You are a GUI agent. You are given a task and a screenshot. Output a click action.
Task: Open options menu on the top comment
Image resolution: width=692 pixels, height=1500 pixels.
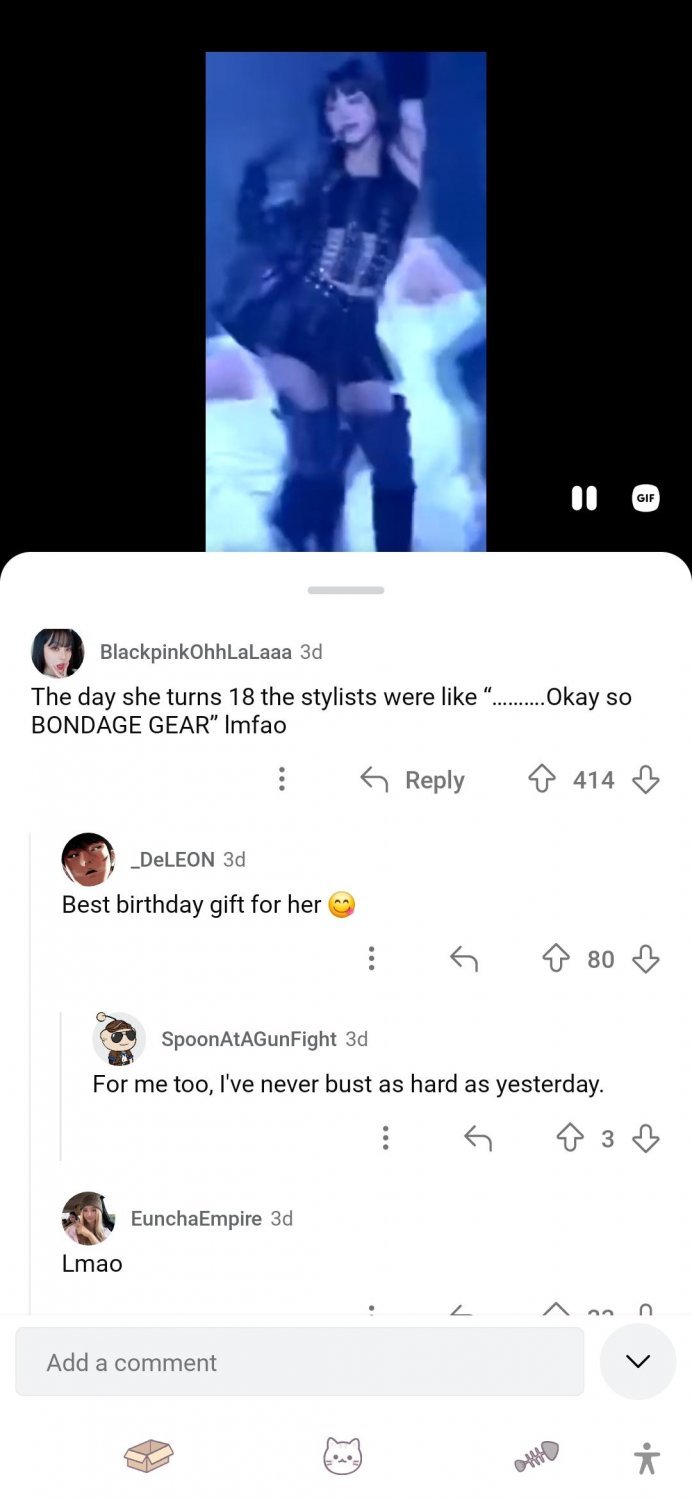point(282,779)
